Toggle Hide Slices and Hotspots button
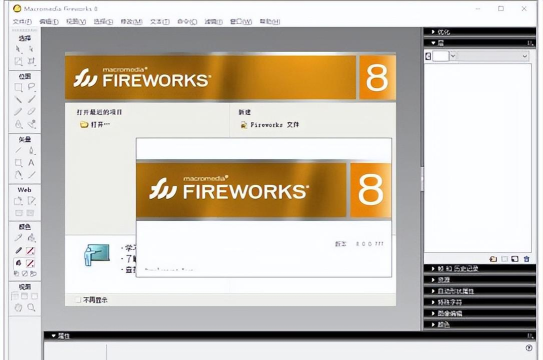Image resolution: width=543 pixels, height=360 pixels. point(18,213)
